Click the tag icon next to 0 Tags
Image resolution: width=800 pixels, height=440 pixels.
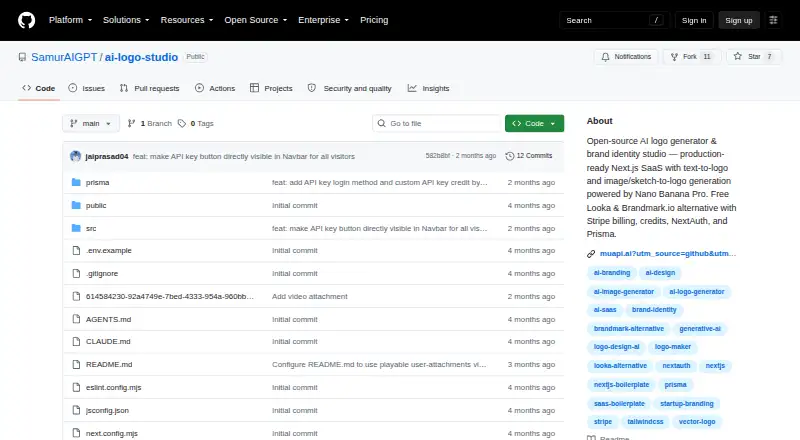click(x=182, y=124)
